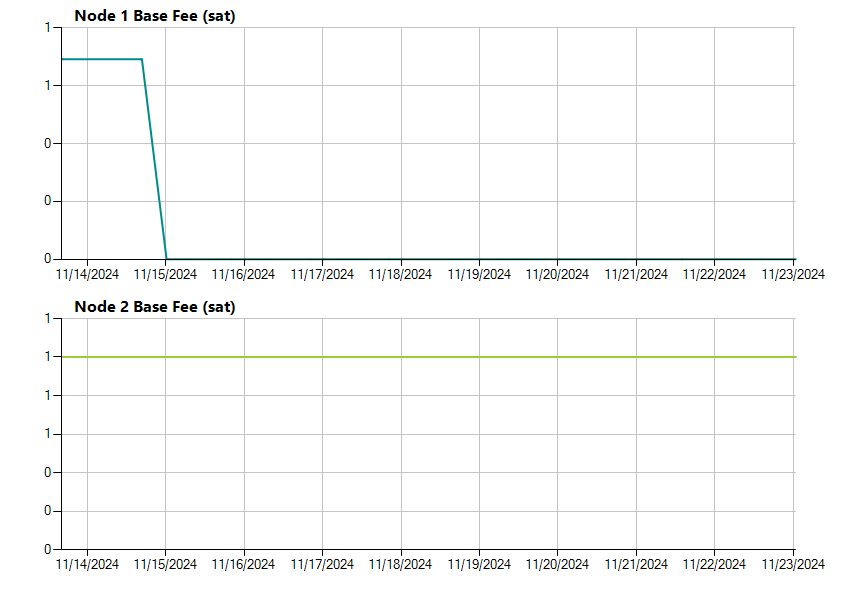Select 11/16/2024 on the Node 2 date axis
The image size is (860, 600).
(x=244, y=565)
